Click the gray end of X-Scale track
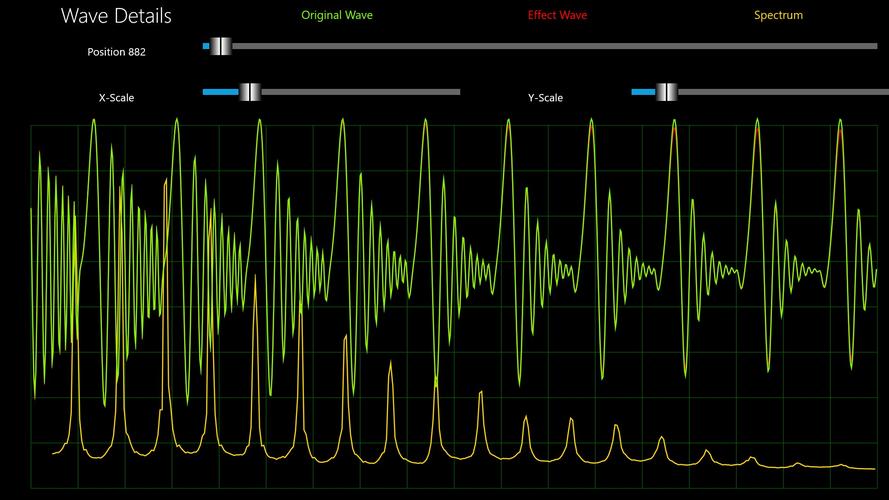Screen dimensions: 889x500 pyautogui.click(x=456, y=92)
